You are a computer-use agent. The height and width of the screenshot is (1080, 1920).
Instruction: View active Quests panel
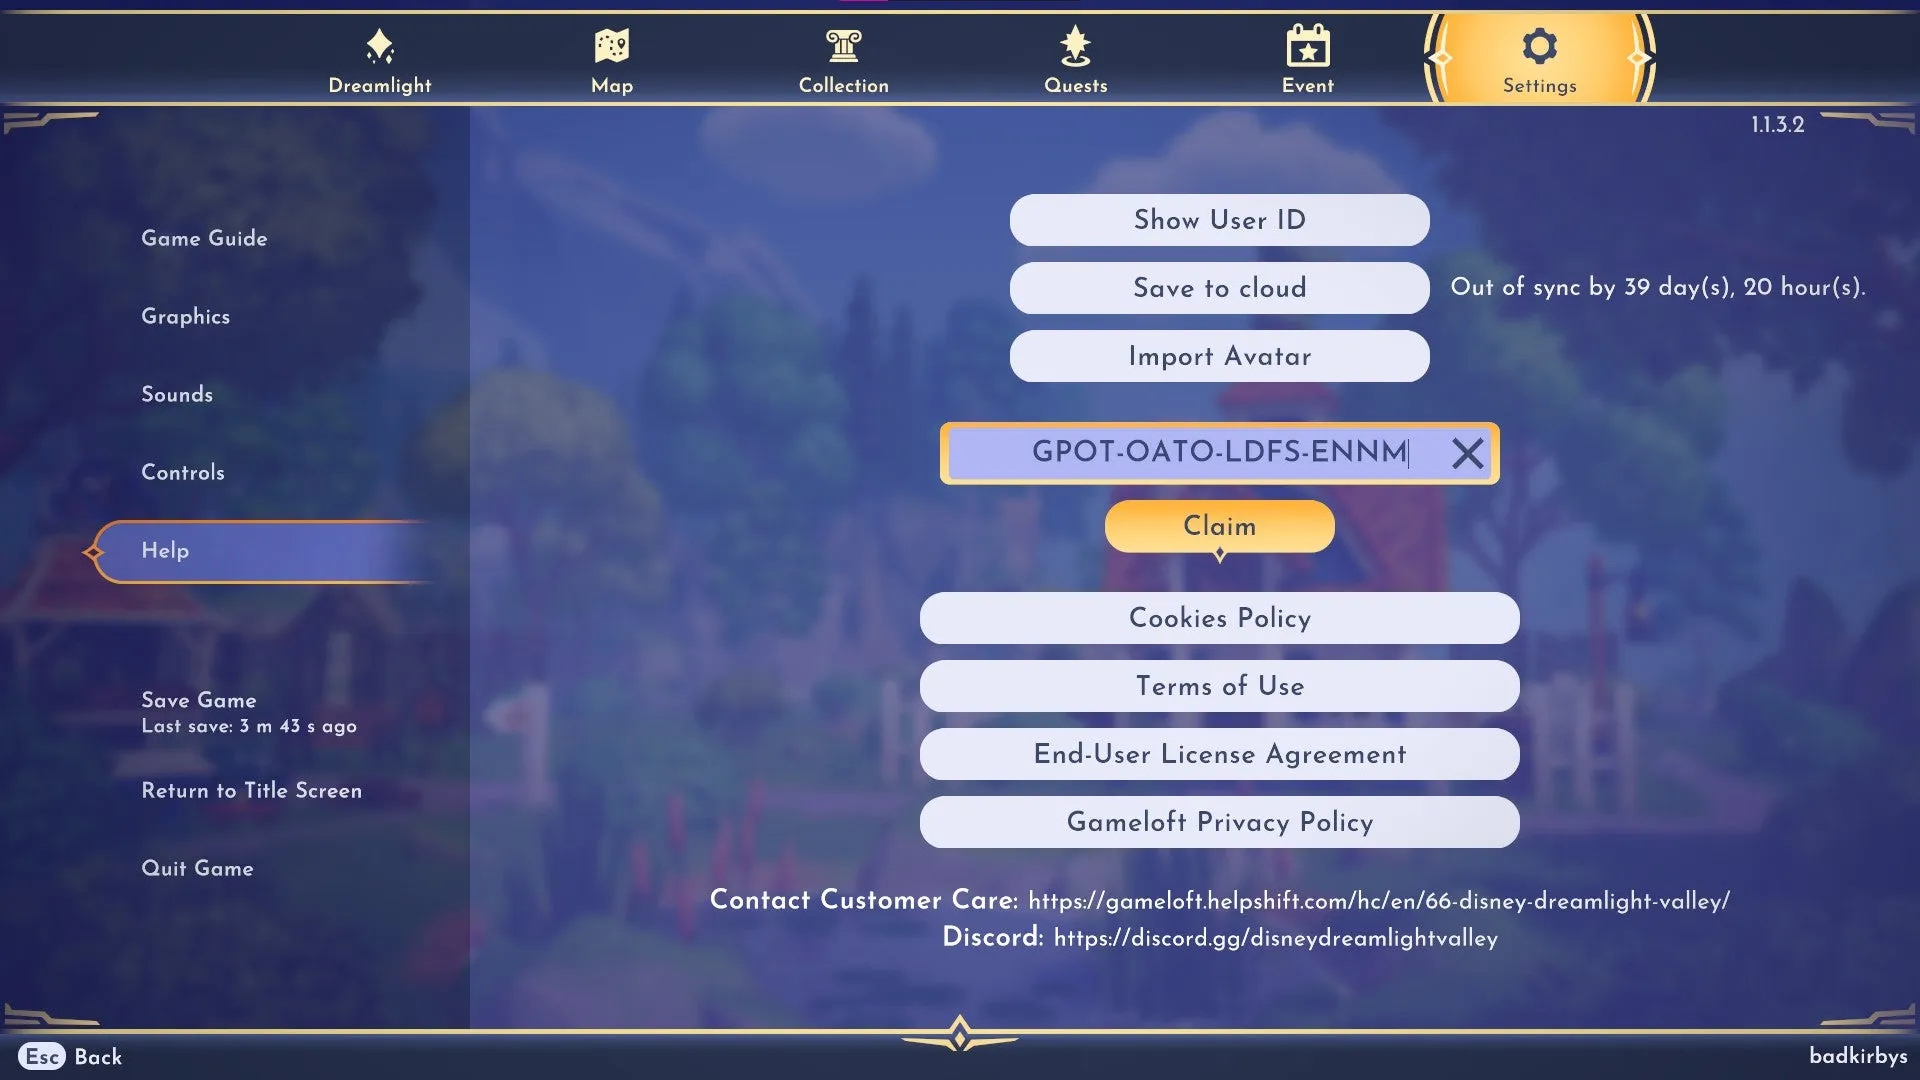[x=1075, y=57]
